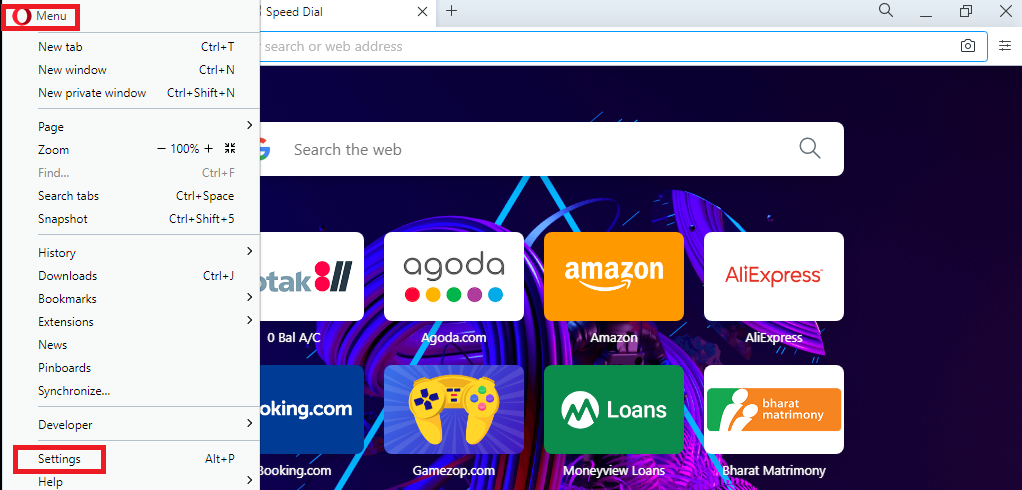The image size is (1022, 490).
Task: Close the Speed Dial tab
Action: coord(422,12)
